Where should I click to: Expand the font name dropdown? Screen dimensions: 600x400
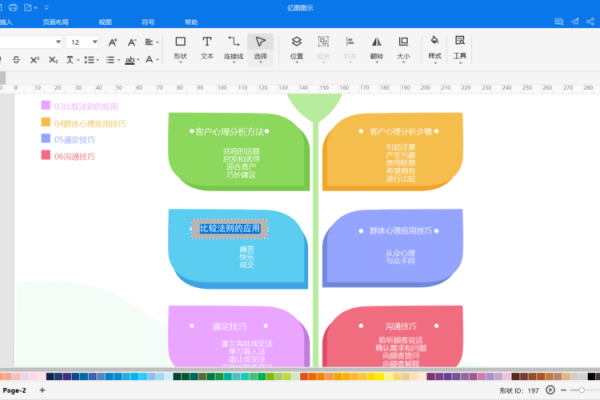[x=58, y=42]
